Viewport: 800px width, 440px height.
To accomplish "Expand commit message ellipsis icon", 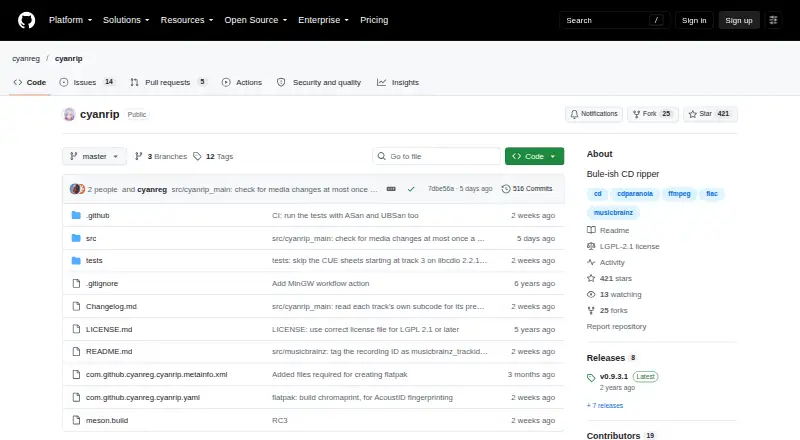I will 391,189.
